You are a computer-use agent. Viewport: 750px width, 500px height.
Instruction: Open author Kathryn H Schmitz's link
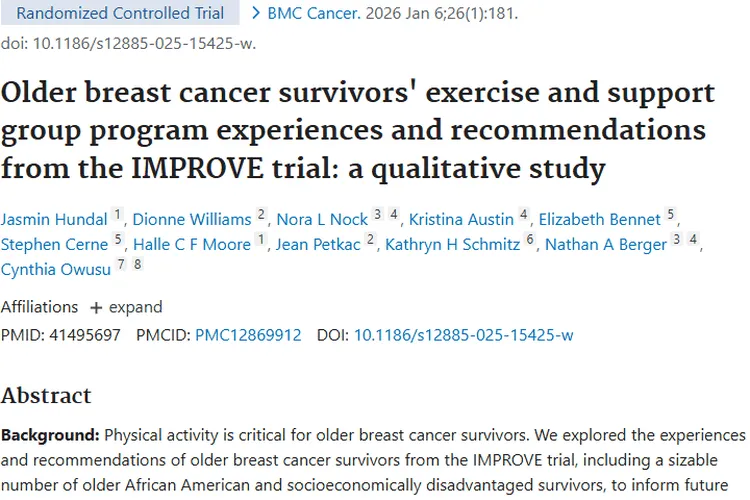(452, 244)
